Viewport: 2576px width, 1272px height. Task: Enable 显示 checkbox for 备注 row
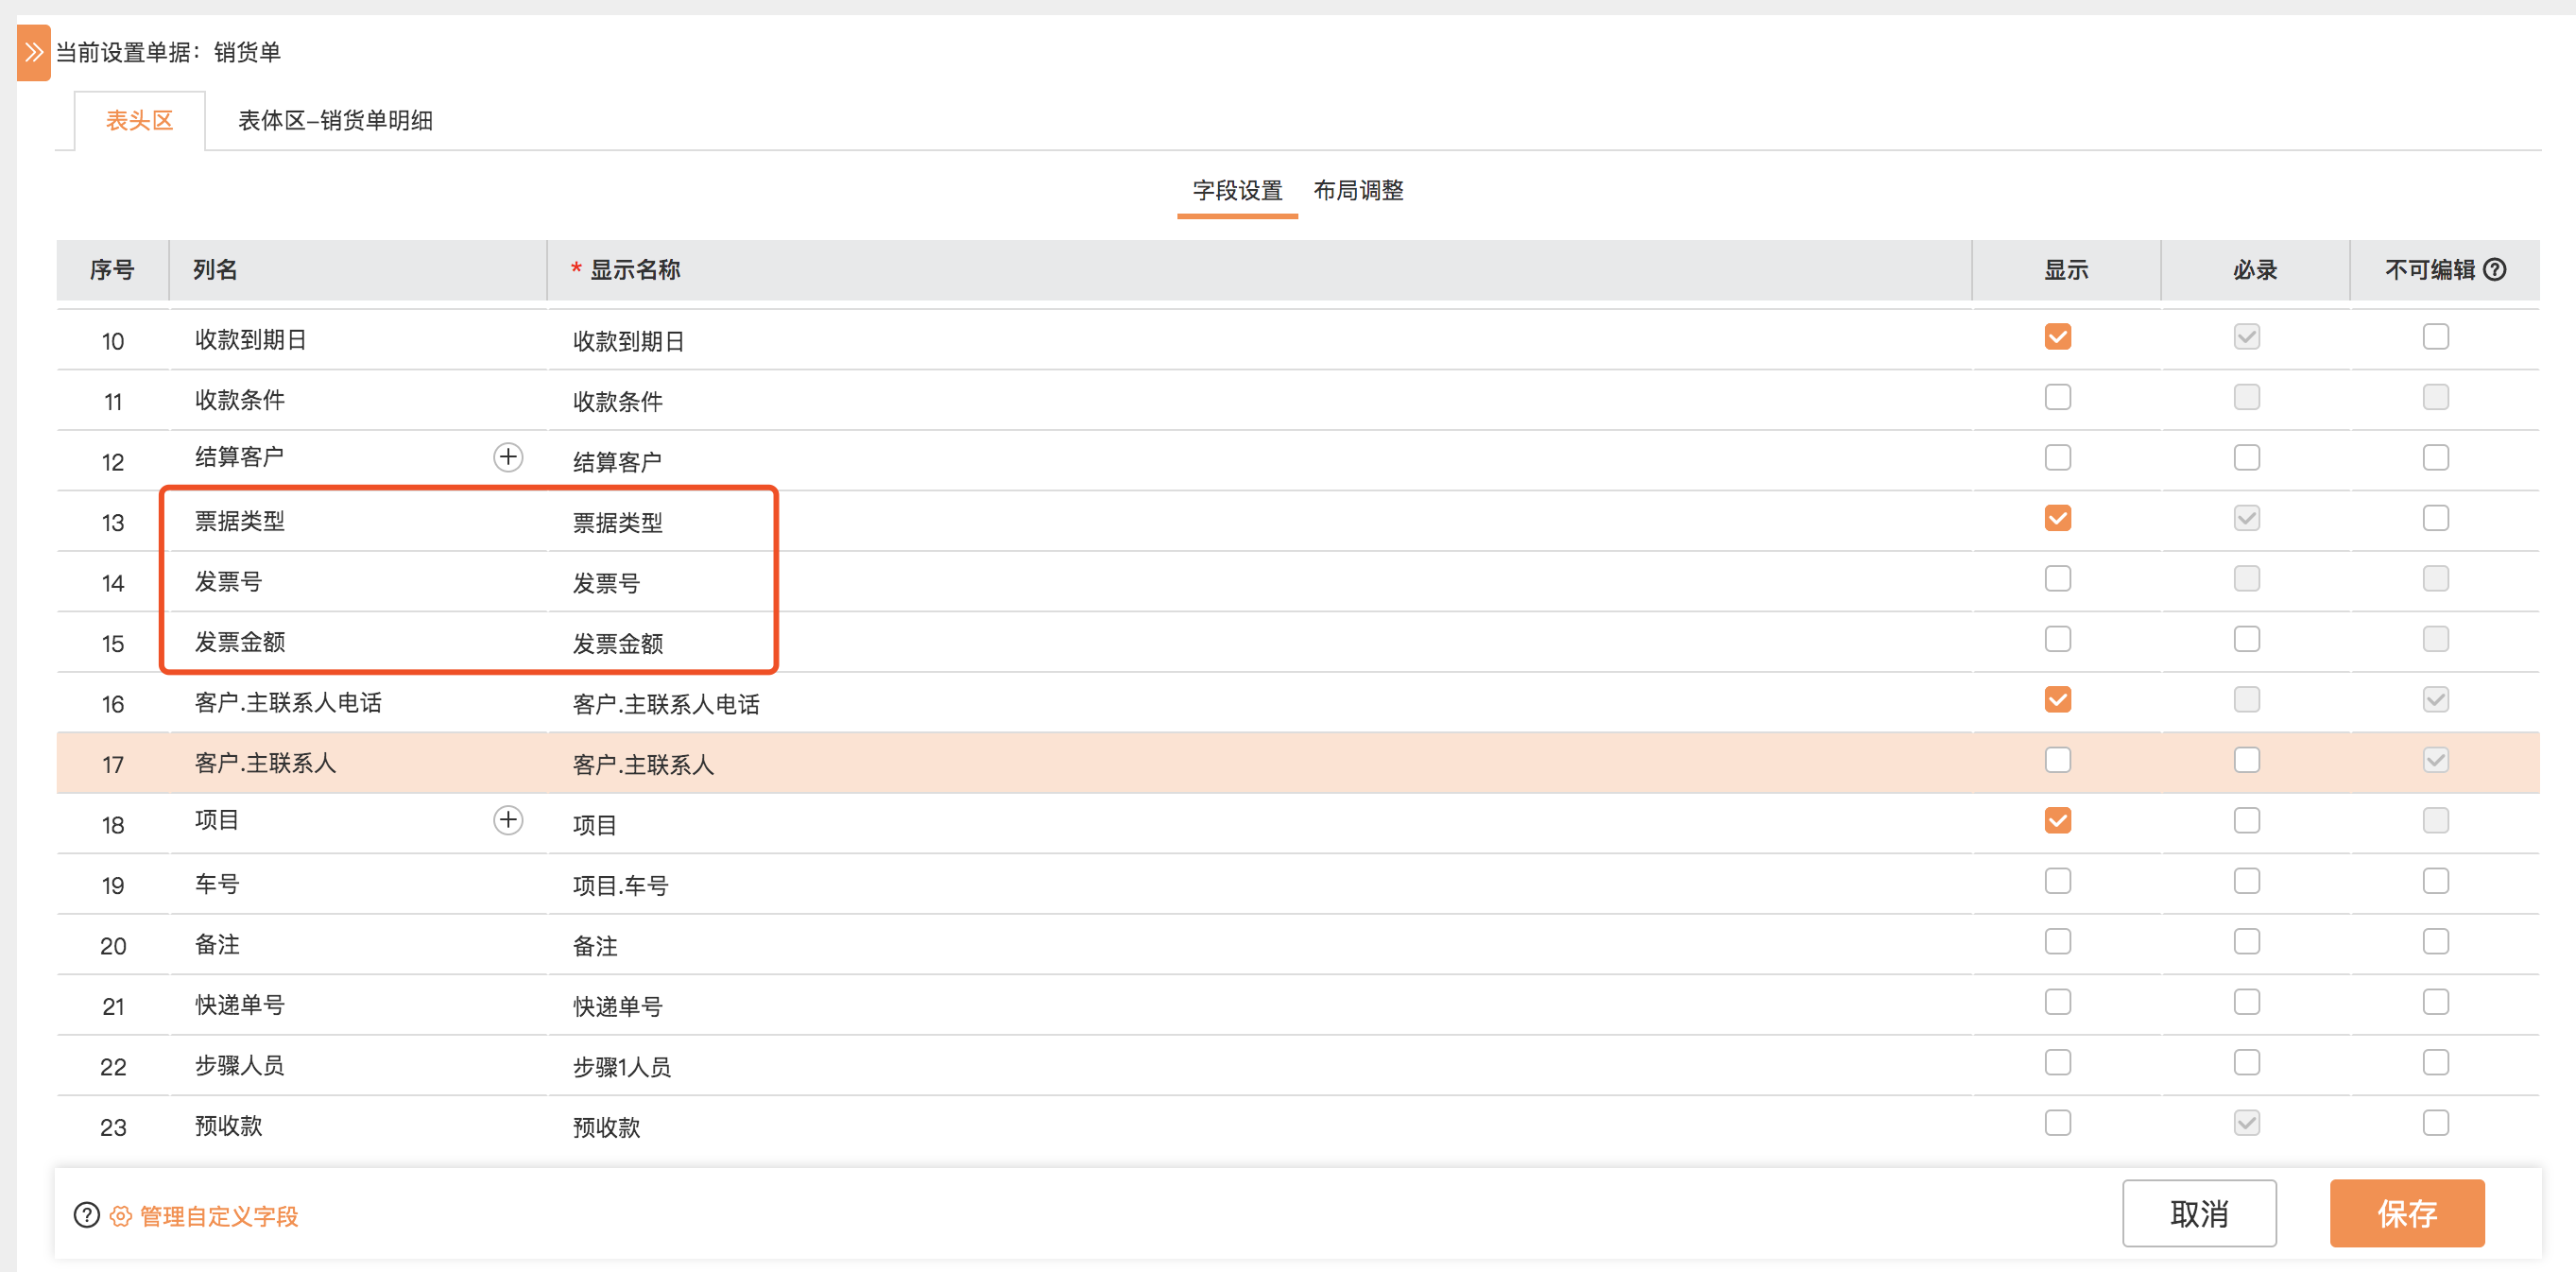(2058, 940)
